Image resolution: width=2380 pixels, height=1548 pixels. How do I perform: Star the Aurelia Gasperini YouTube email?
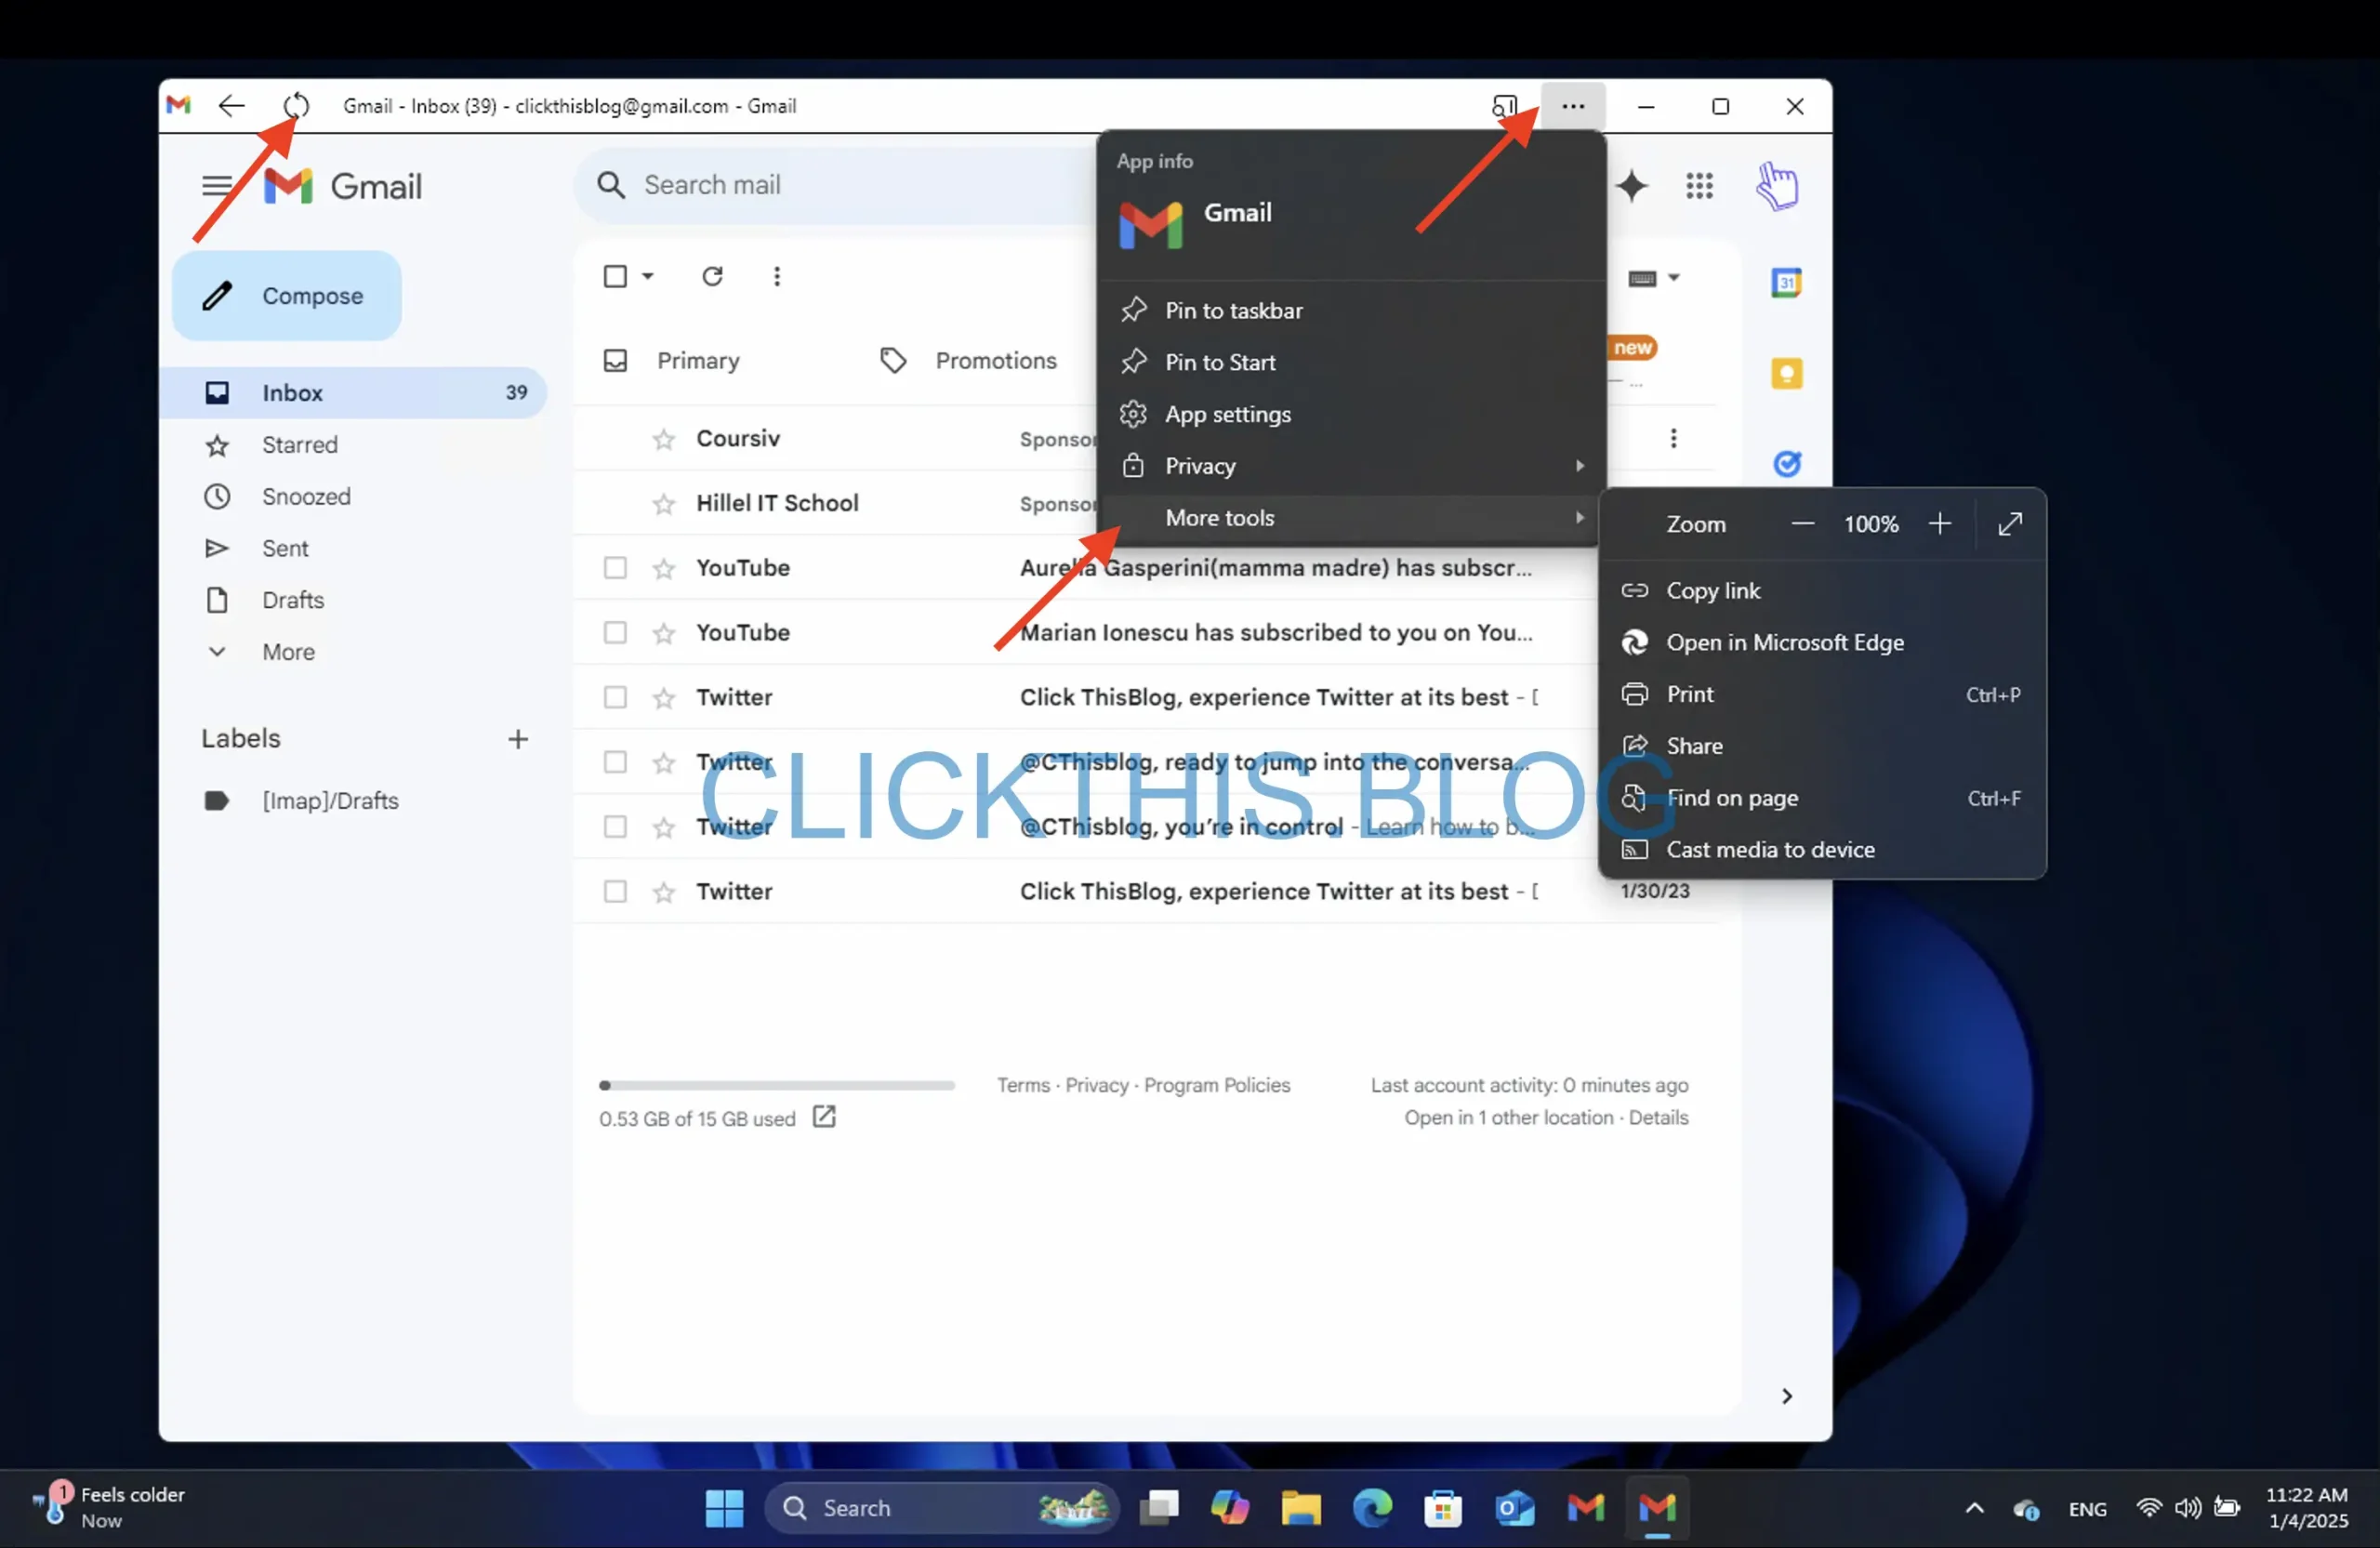click(x=664, y=569)
